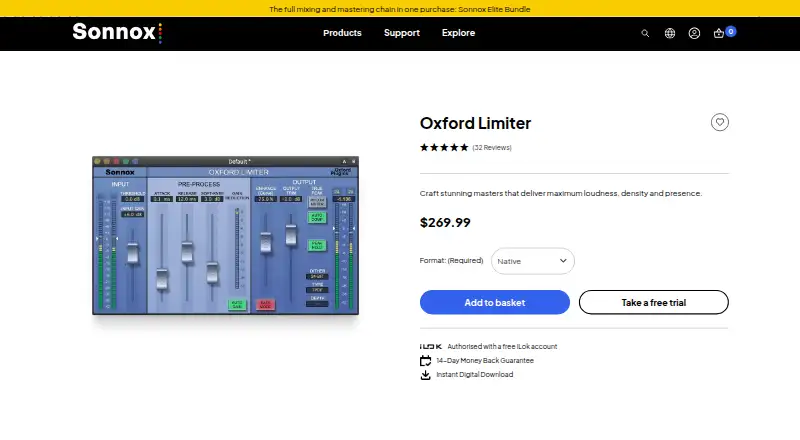Click the 'Craft stunning masters' description text
Viewport: 800px width, 440px height.
coord(561,193)
